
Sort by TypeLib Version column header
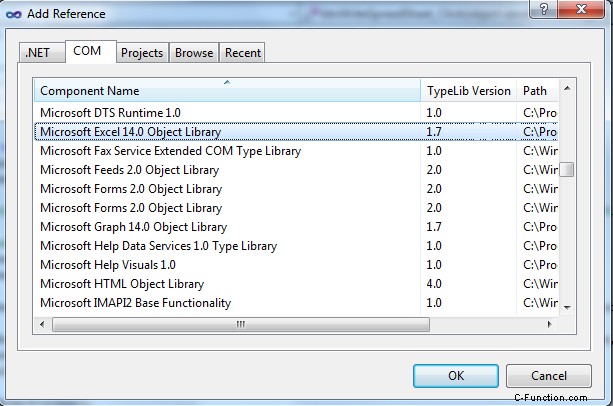468,90
